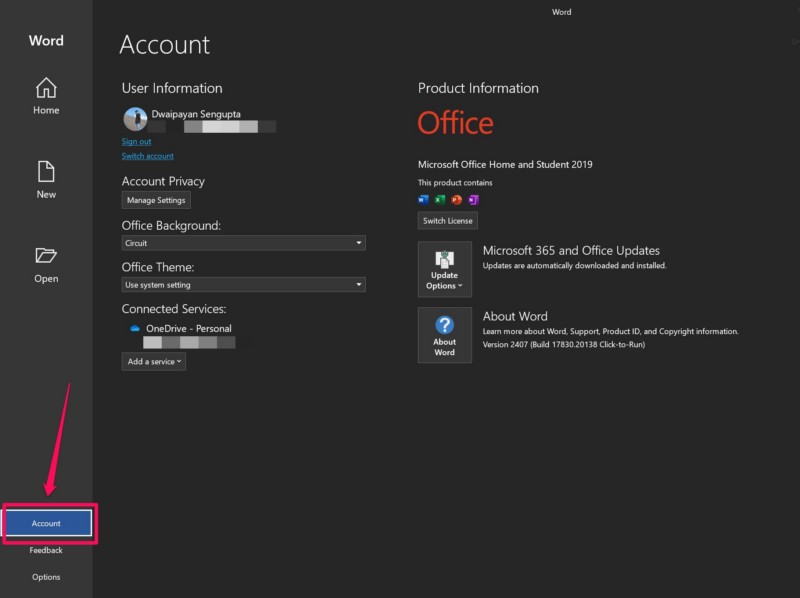
Task: Click the Open folder icon
Action: tap(46, 256)
